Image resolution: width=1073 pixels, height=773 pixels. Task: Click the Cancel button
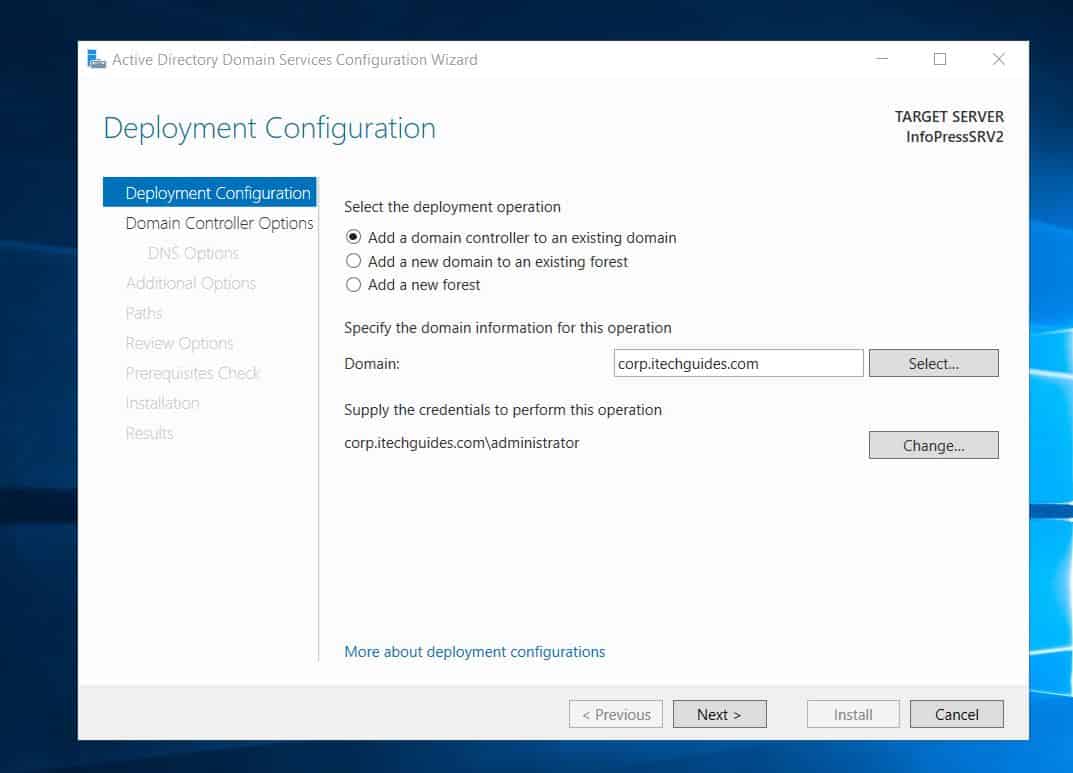point(956,714)
